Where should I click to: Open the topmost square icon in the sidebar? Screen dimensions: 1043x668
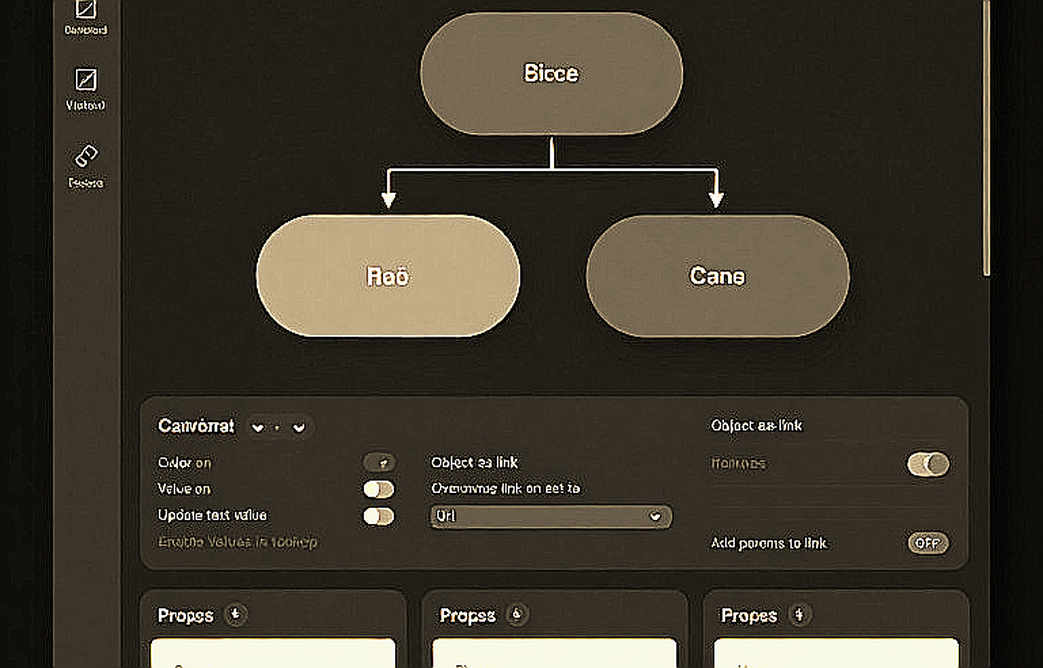click(x=86, y=9)
